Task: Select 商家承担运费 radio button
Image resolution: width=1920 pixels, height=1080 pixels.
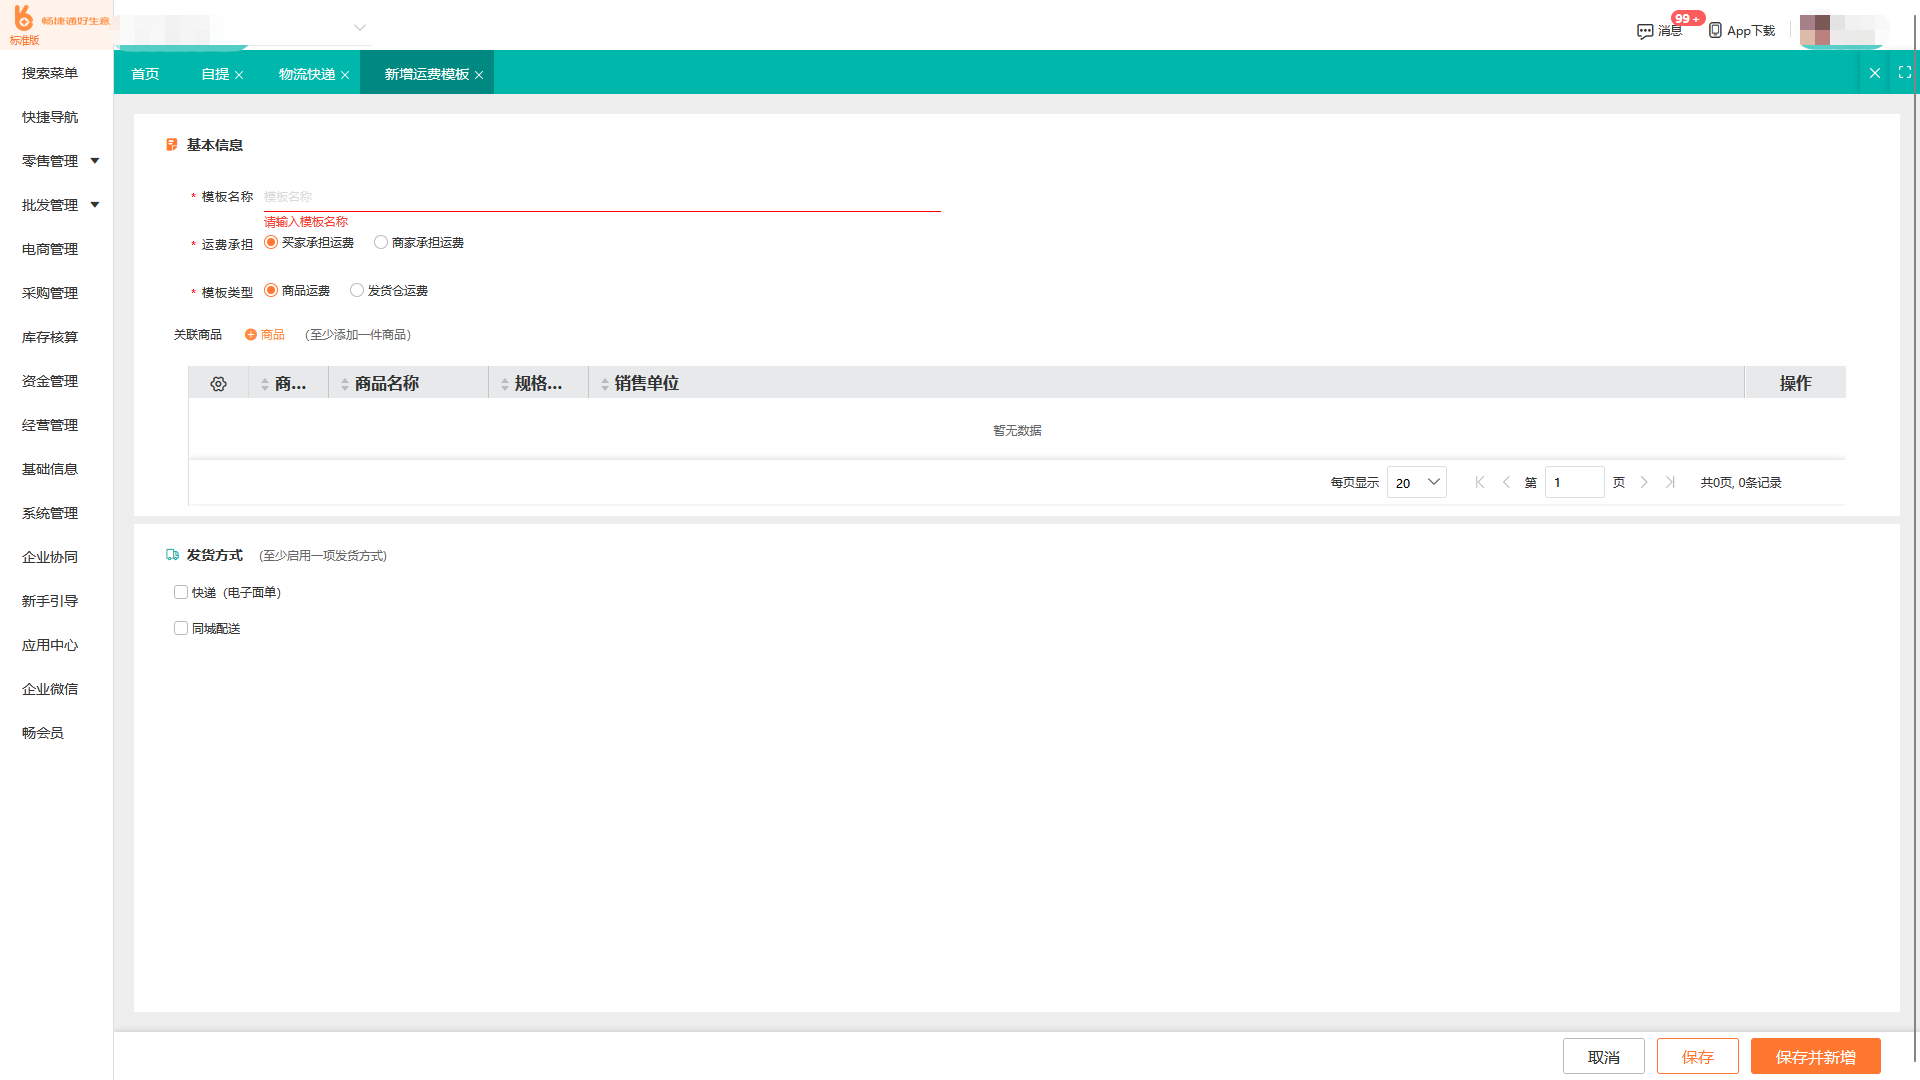Action: point(378,243)
